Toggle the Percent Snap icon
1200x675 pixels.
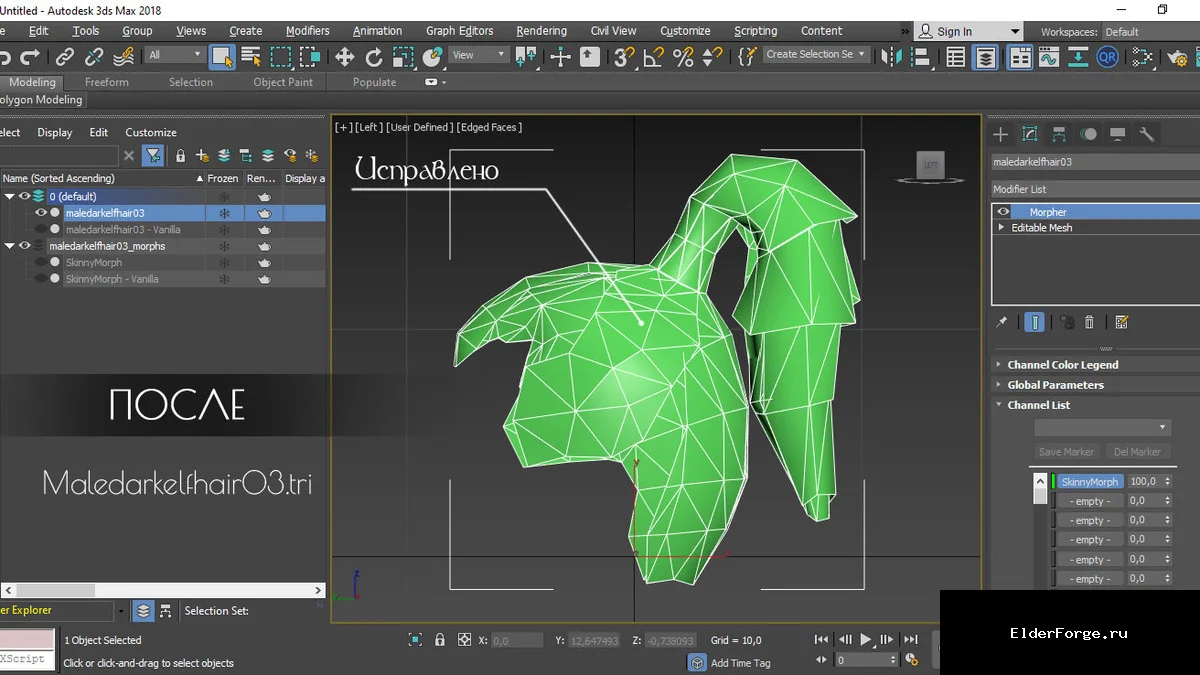coord(683,57)
